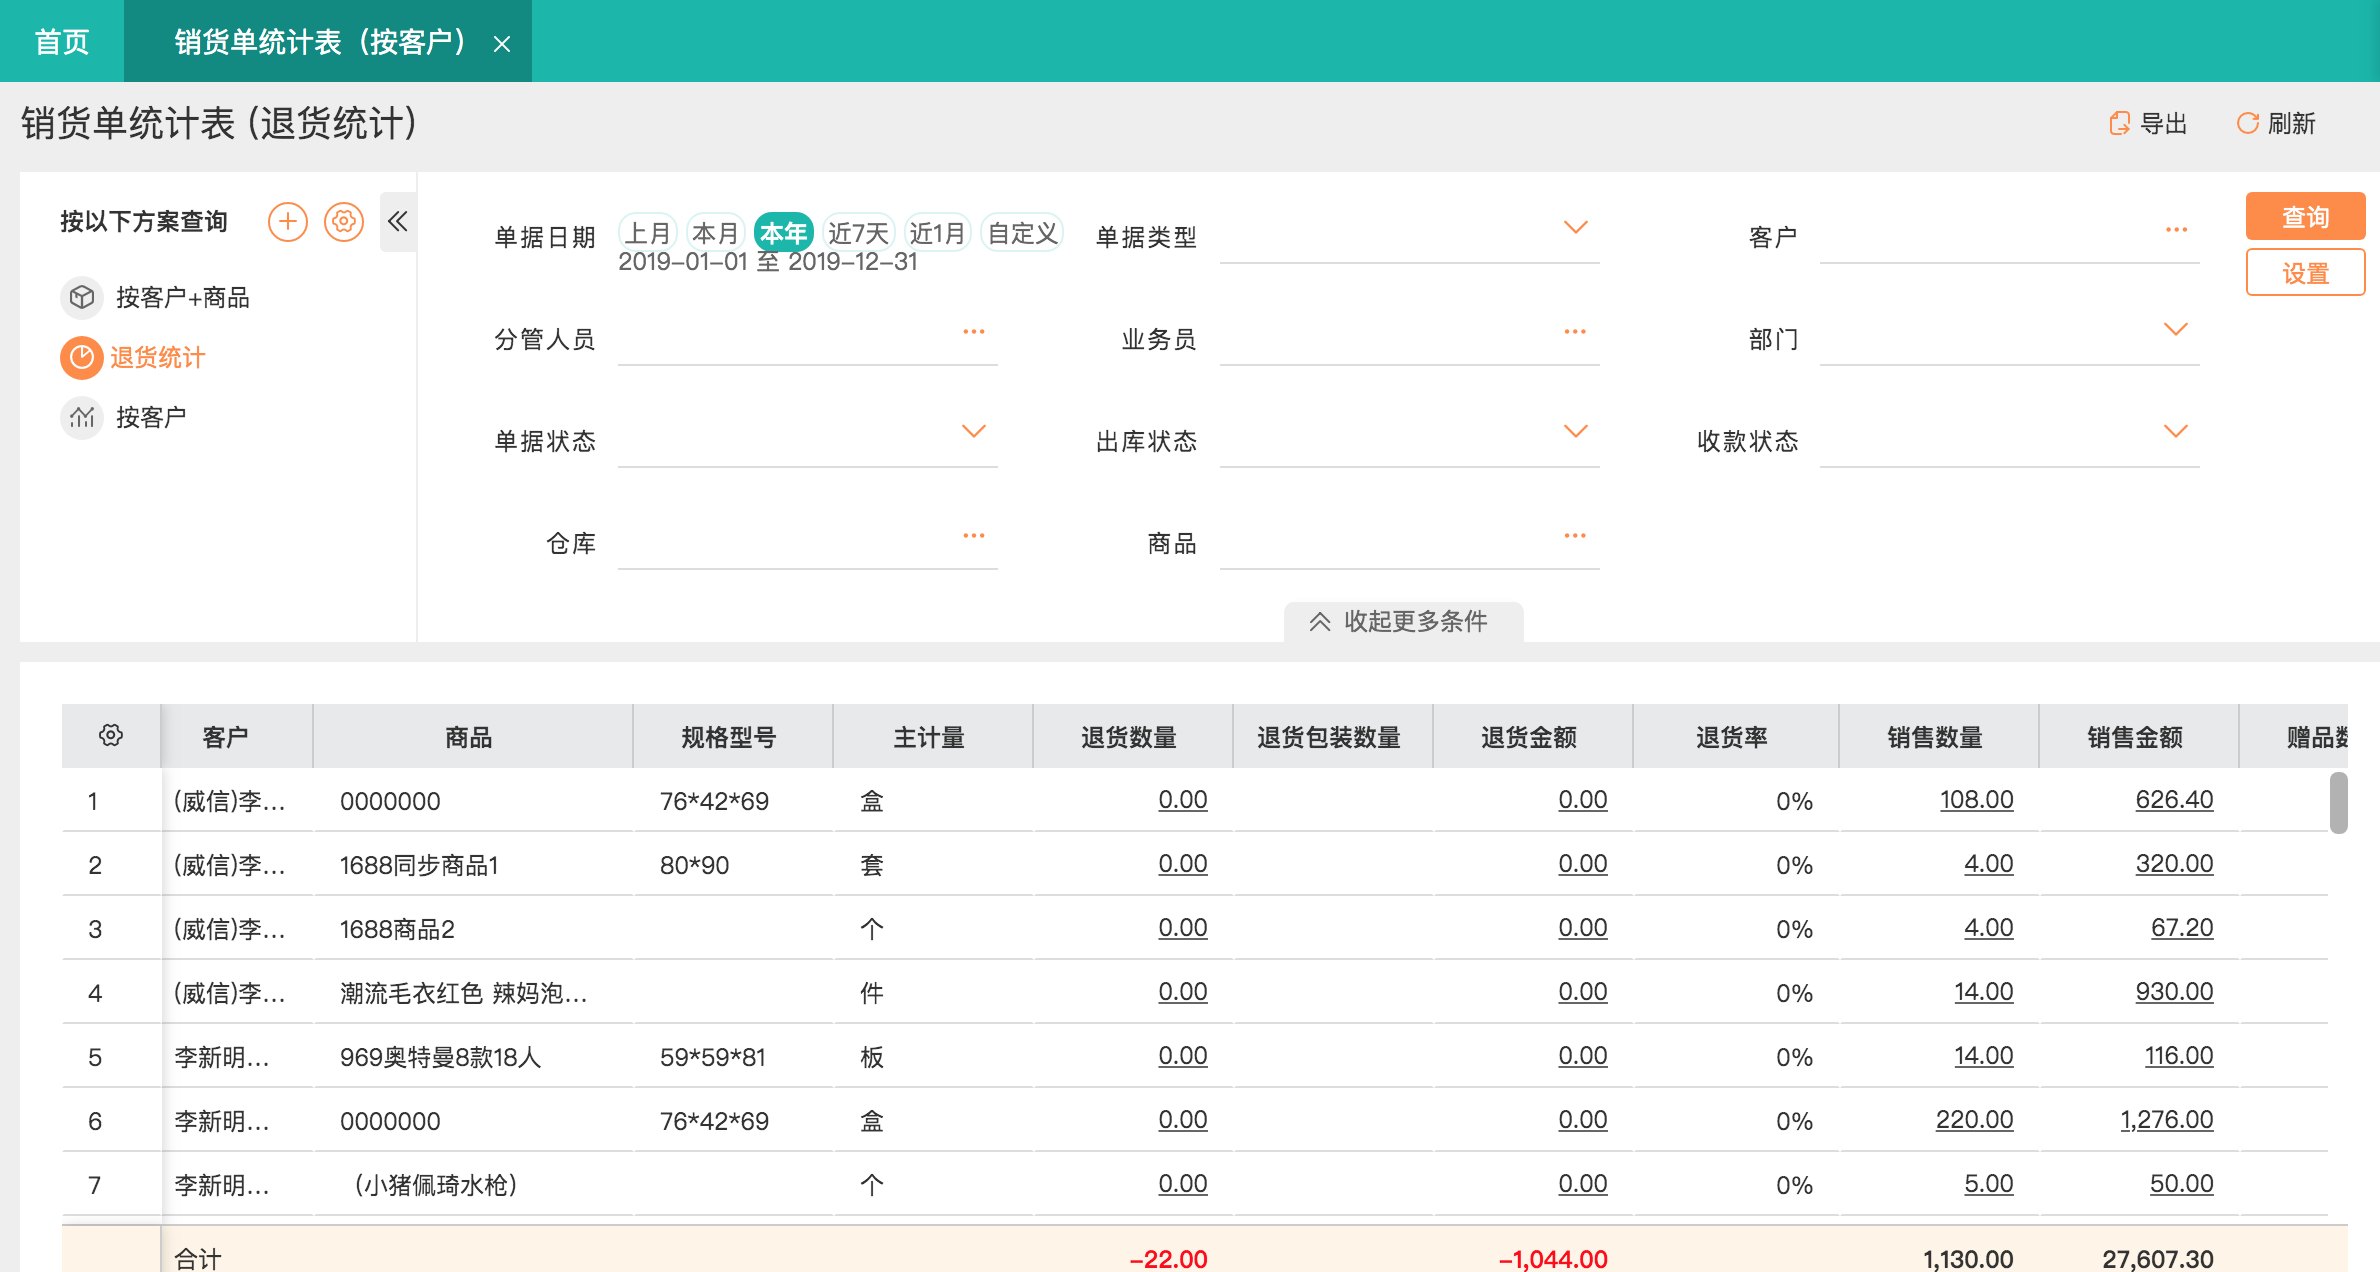Click the add new scheme plus icon
Image resolution: width=2380 pixels, height=1272 pixels.
[x=290, y=222]
